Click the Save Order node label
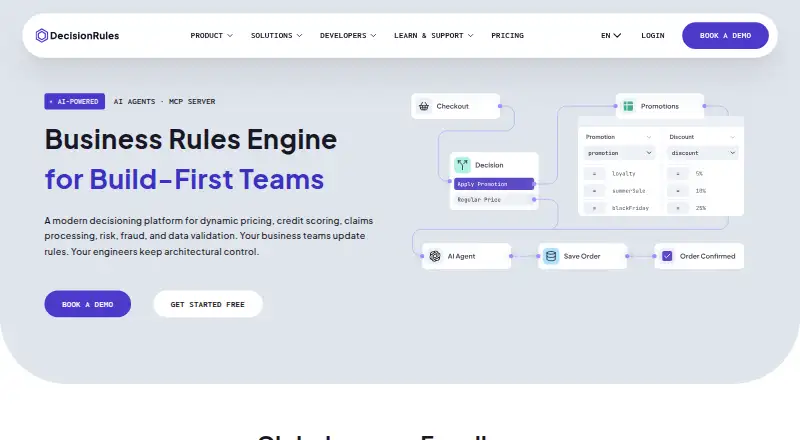This screenshot has height=440, width=800. click(582, 256)
